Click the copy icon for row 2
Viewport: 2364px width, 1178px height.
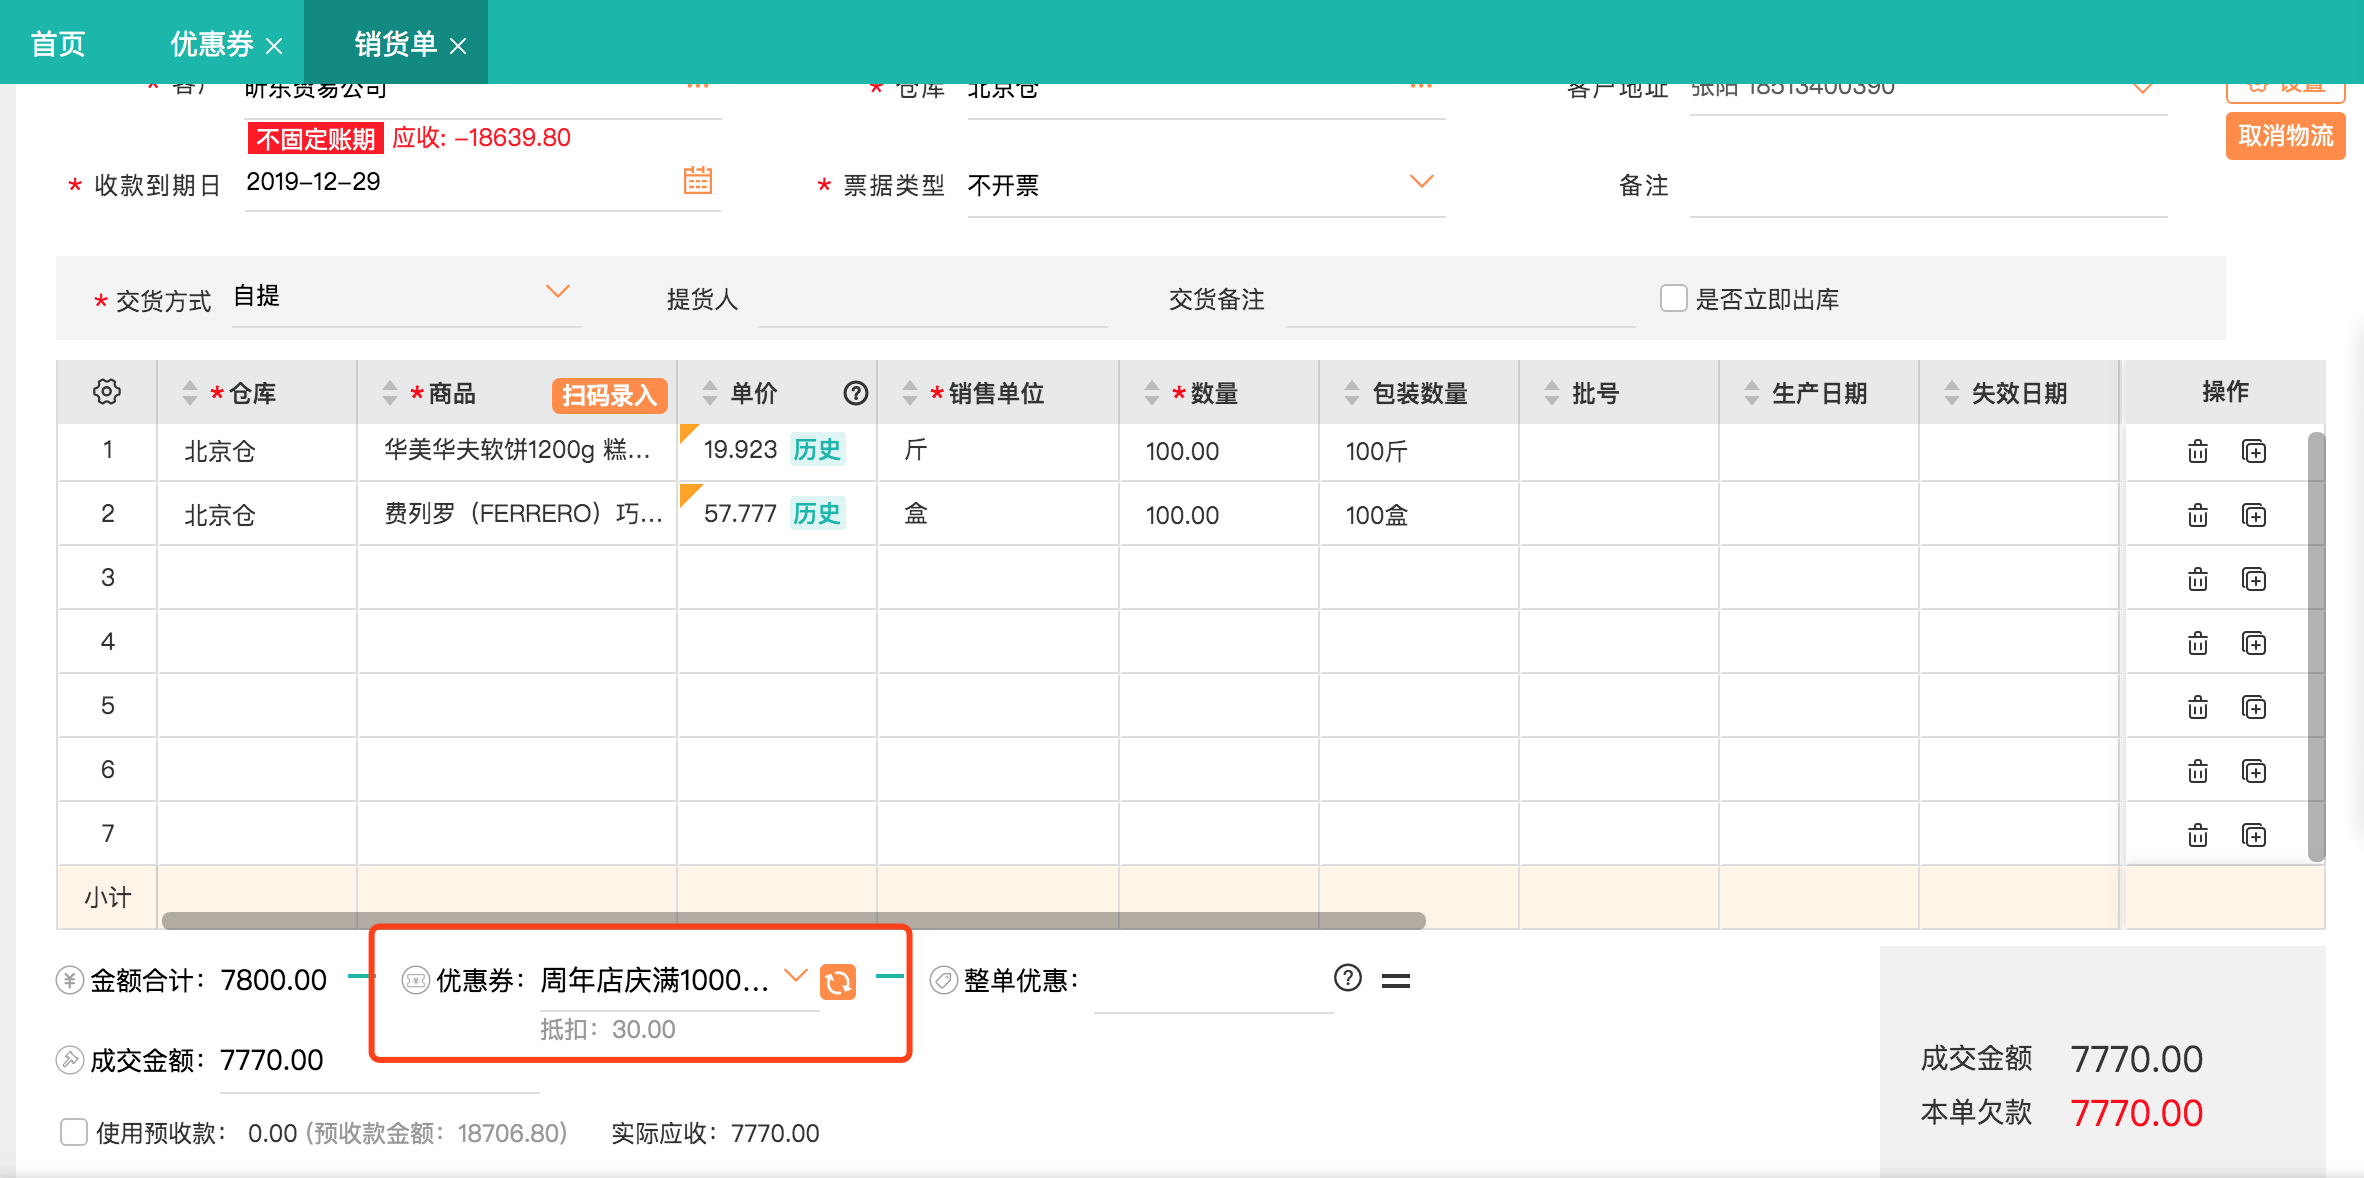click(2254, 516)
